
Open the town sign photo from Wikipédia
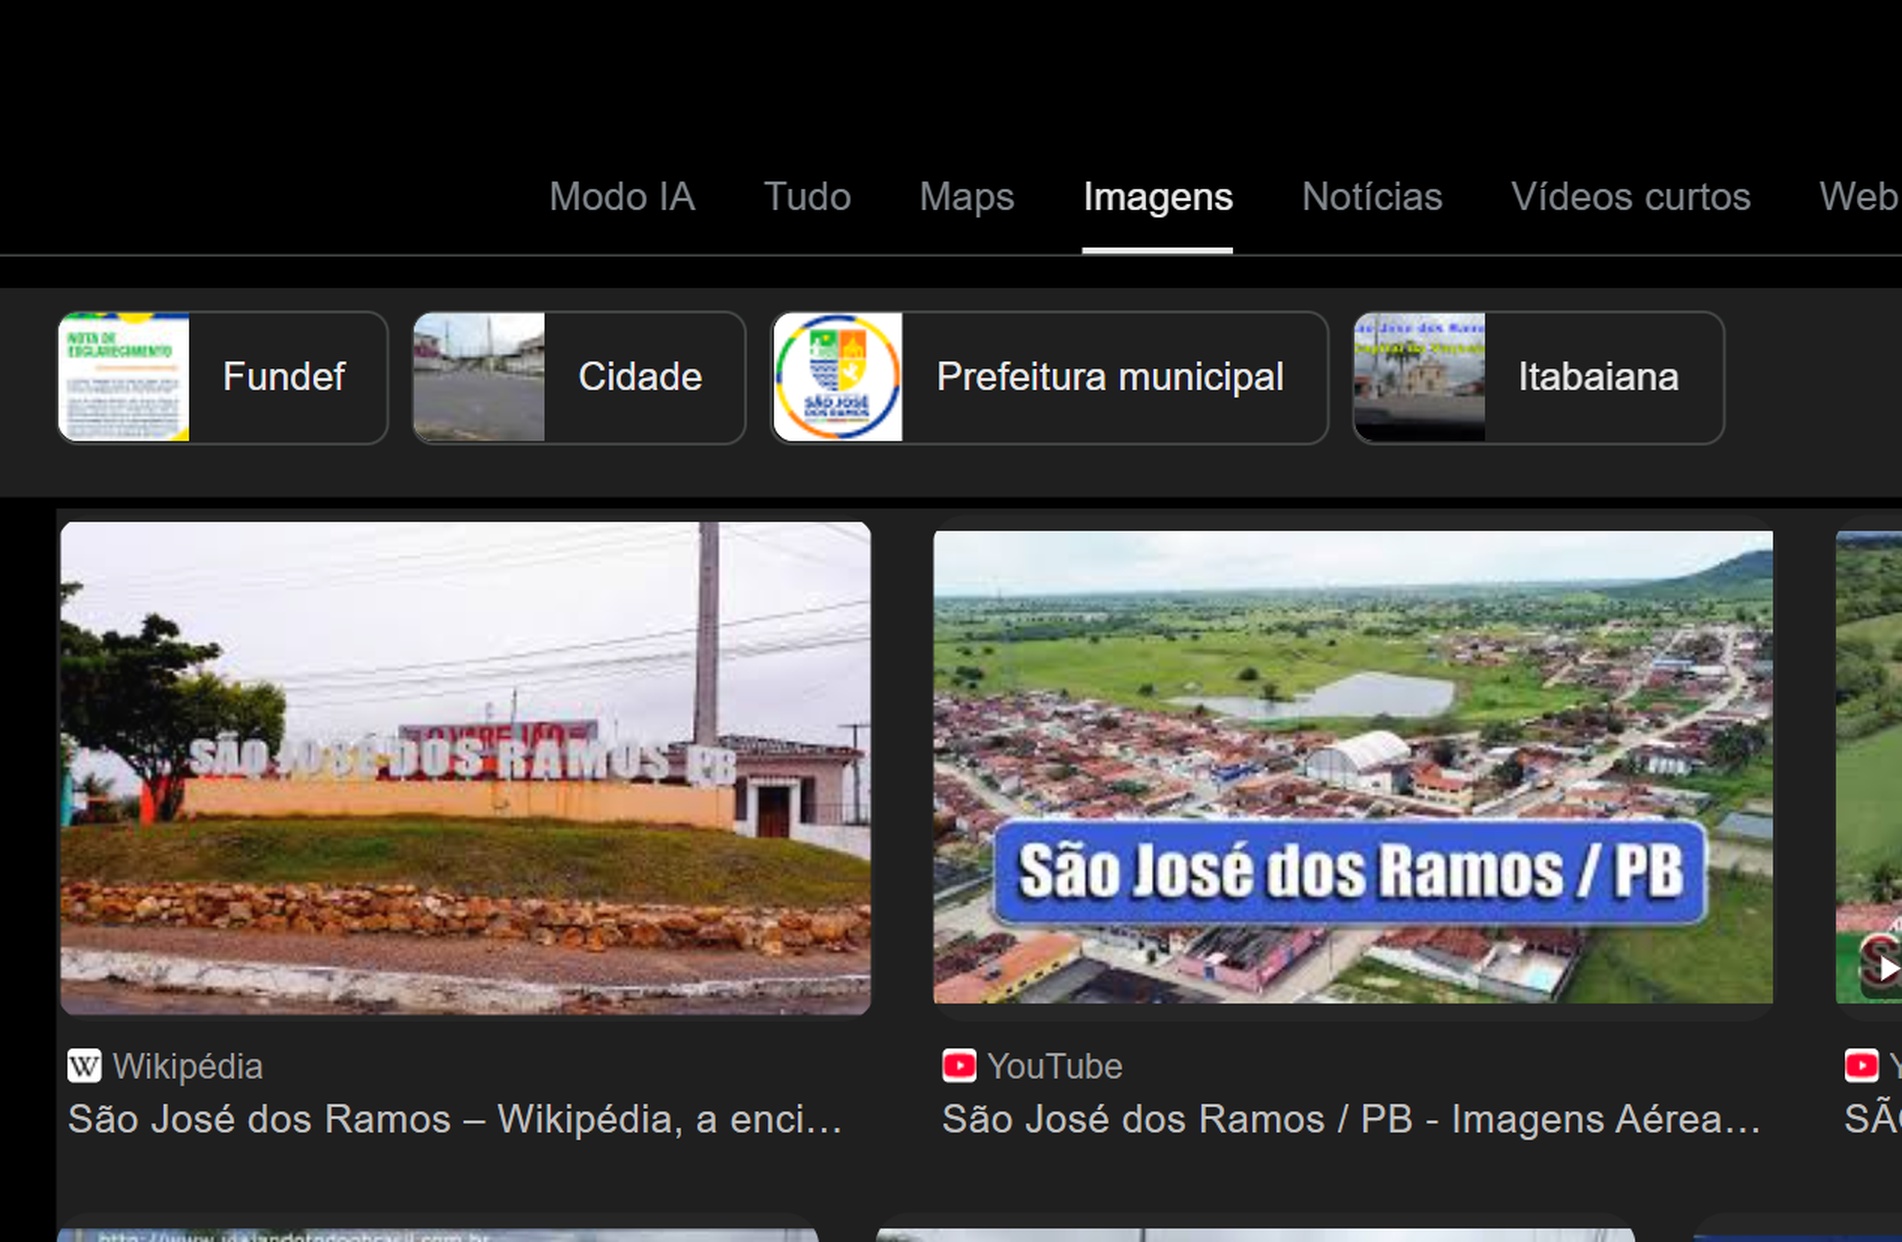pyautogui.click(x=465, y=767)
